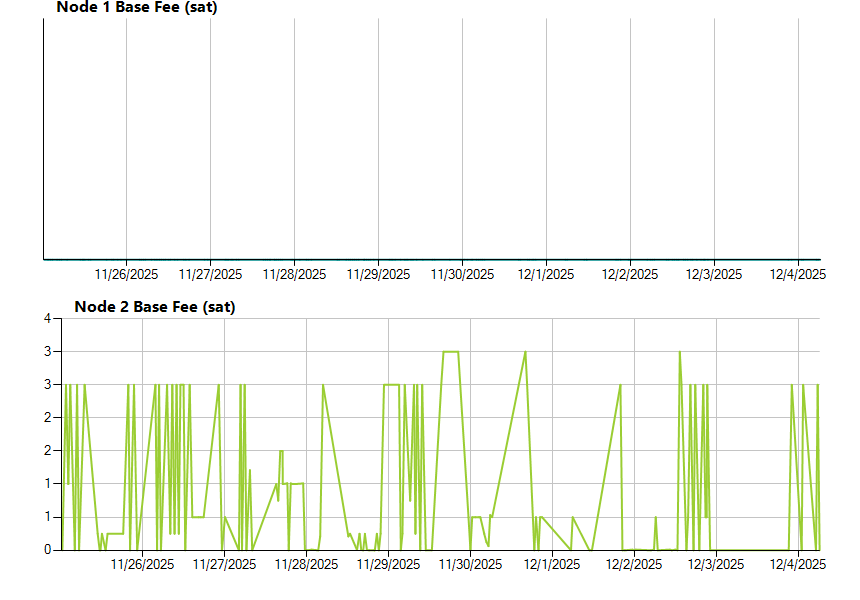860x600 pixels.
Task: Select 12/4/2025 on the Node 1 axis
Action: click(x=797, y=274)
